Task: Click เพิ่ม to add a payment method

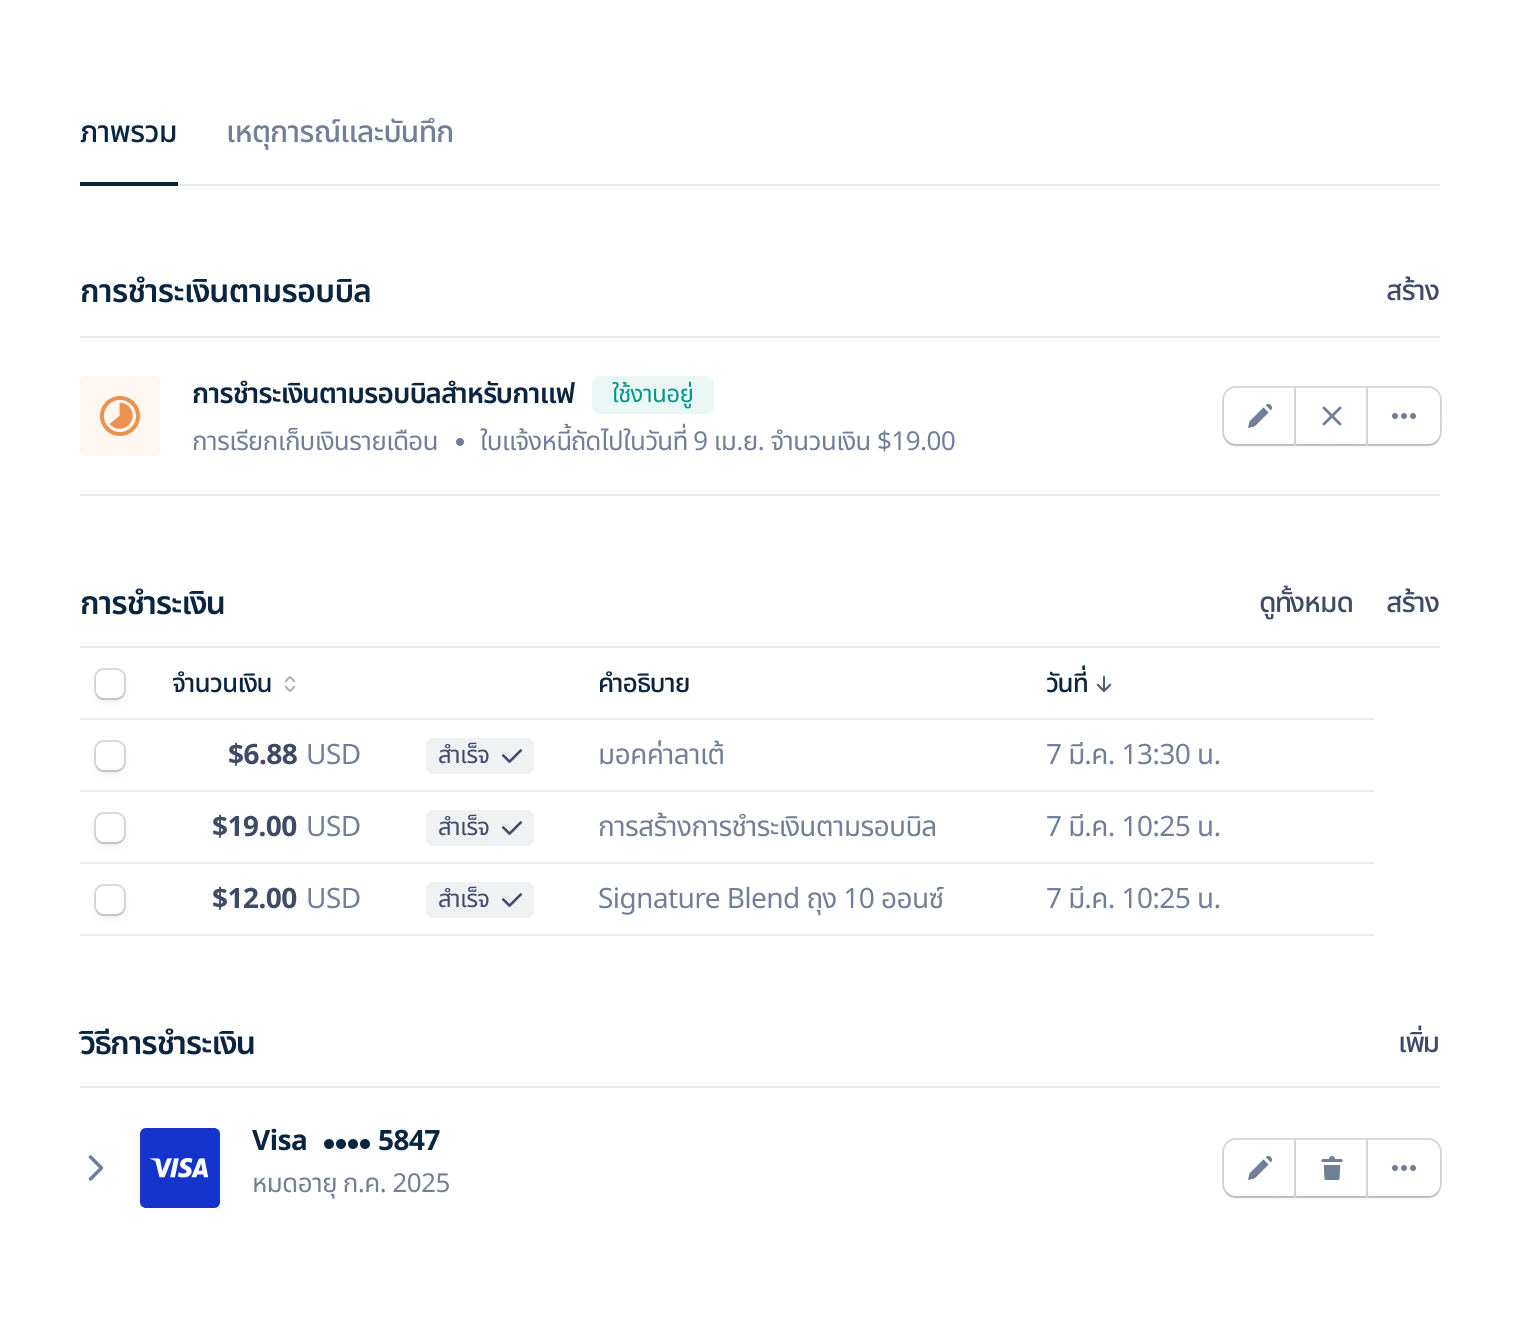Action: [1418, 1044]
